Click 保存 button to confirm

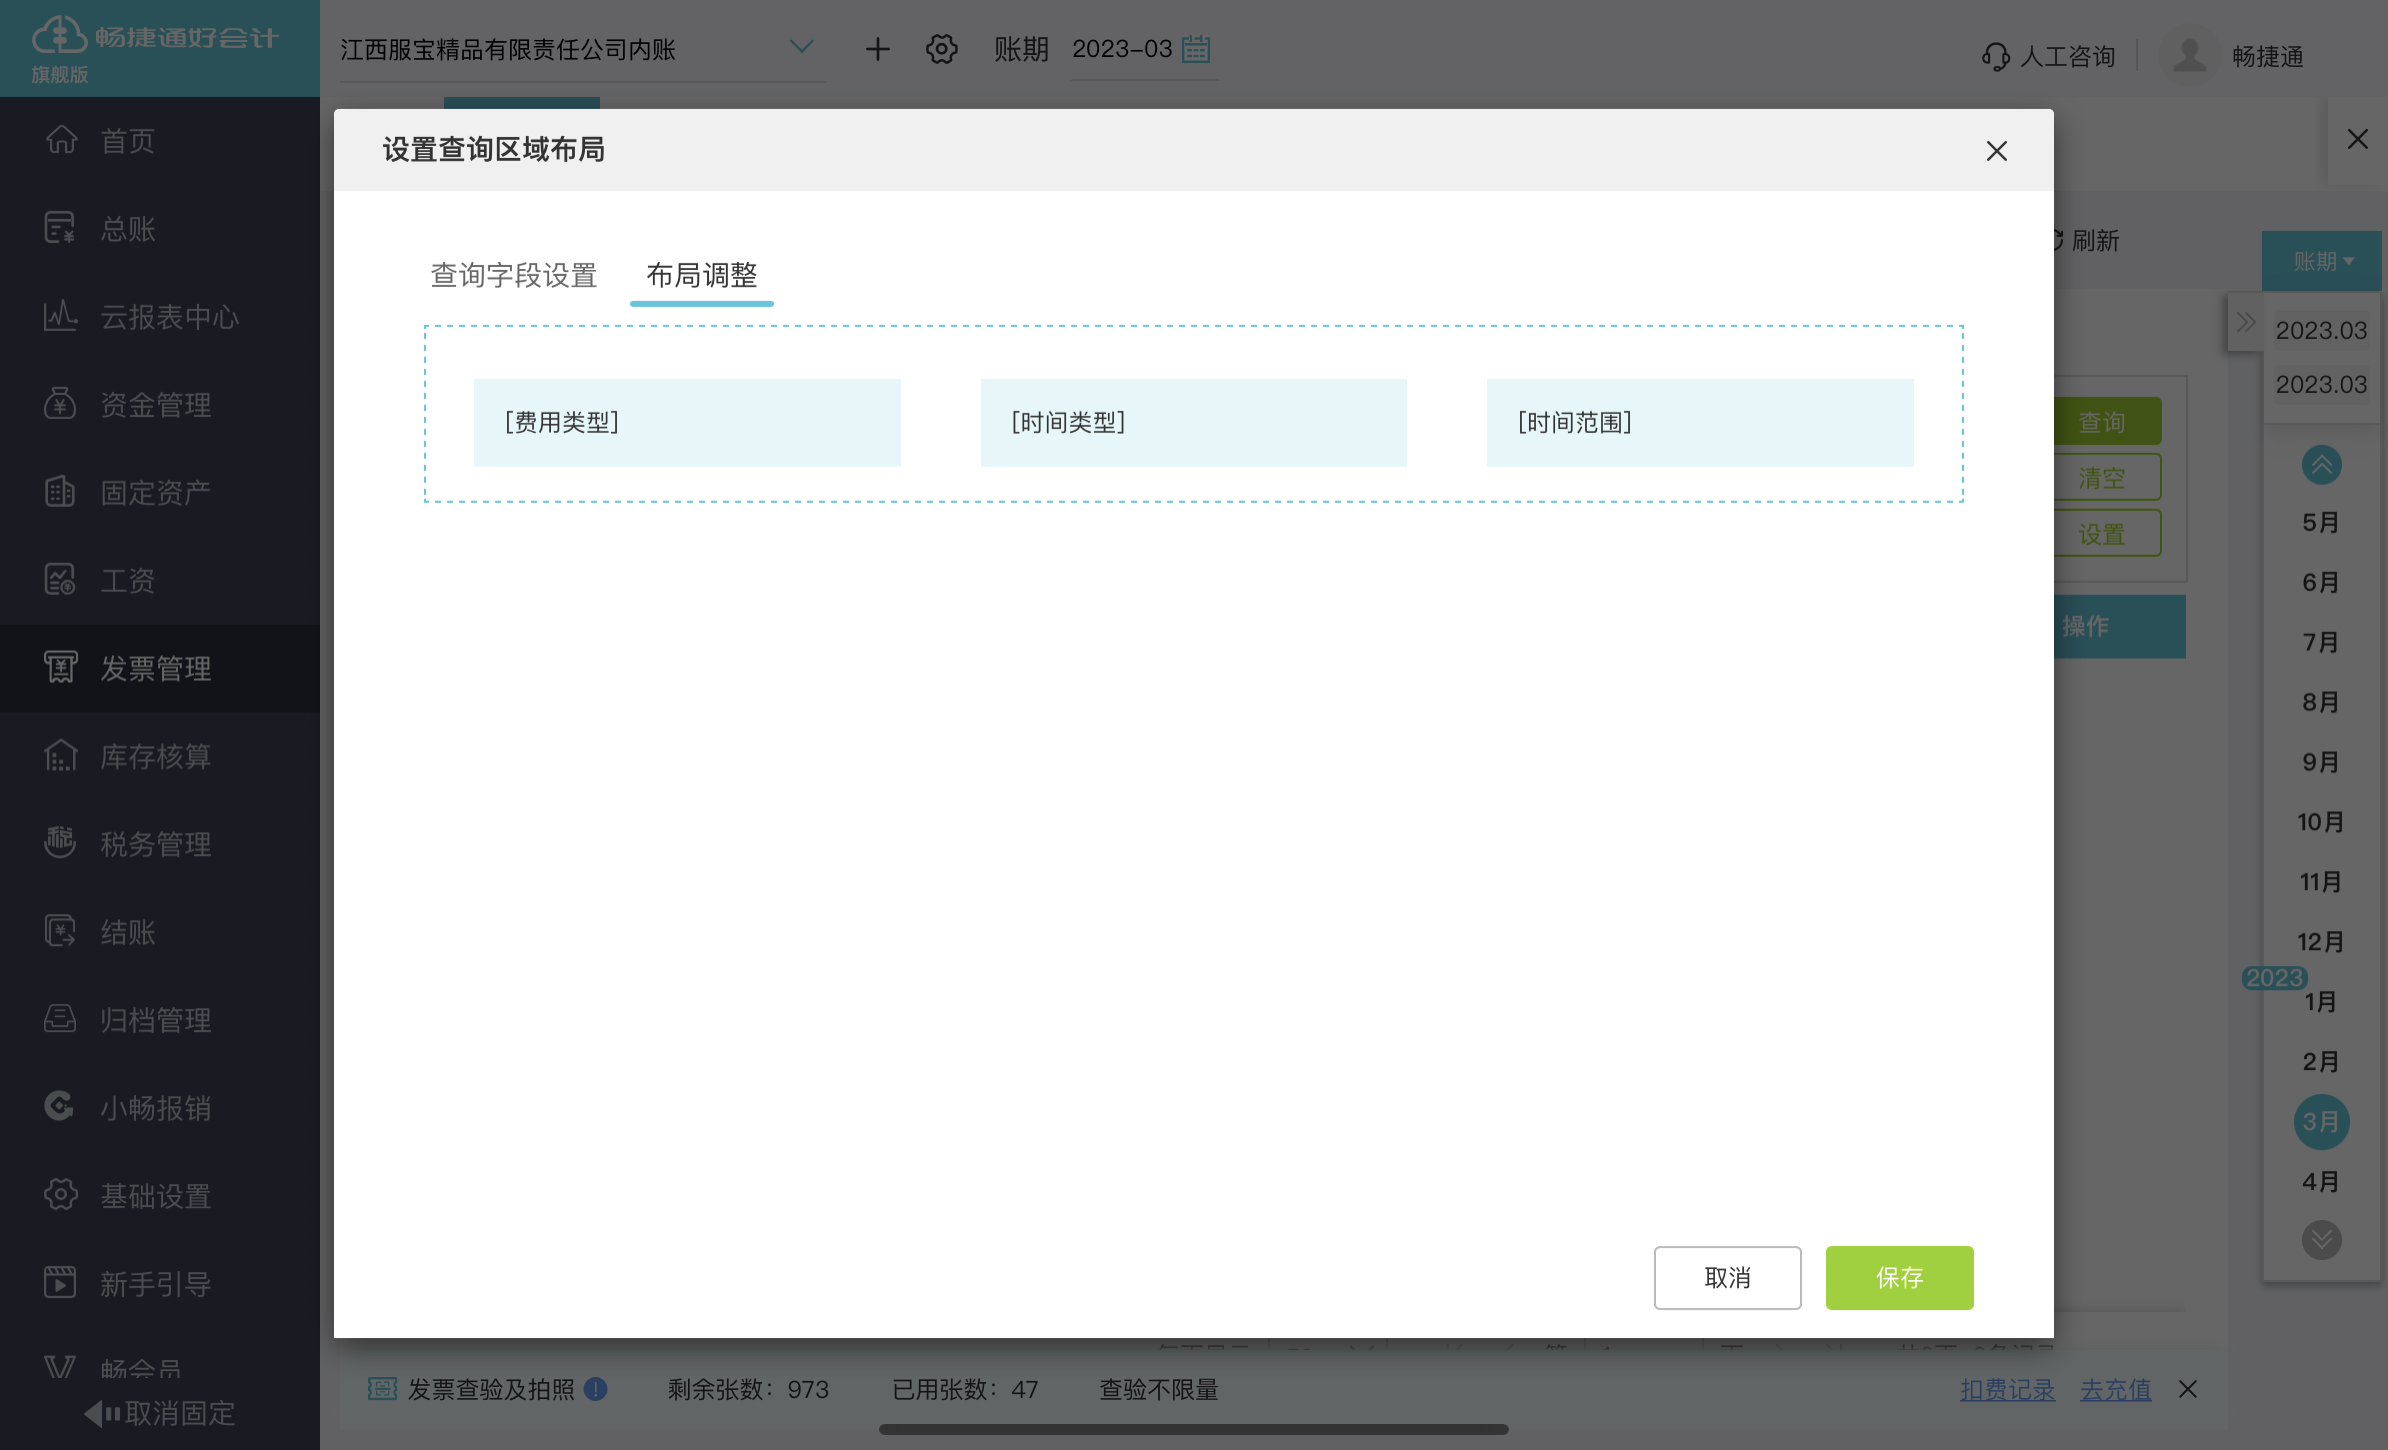coord(1900,1276)
